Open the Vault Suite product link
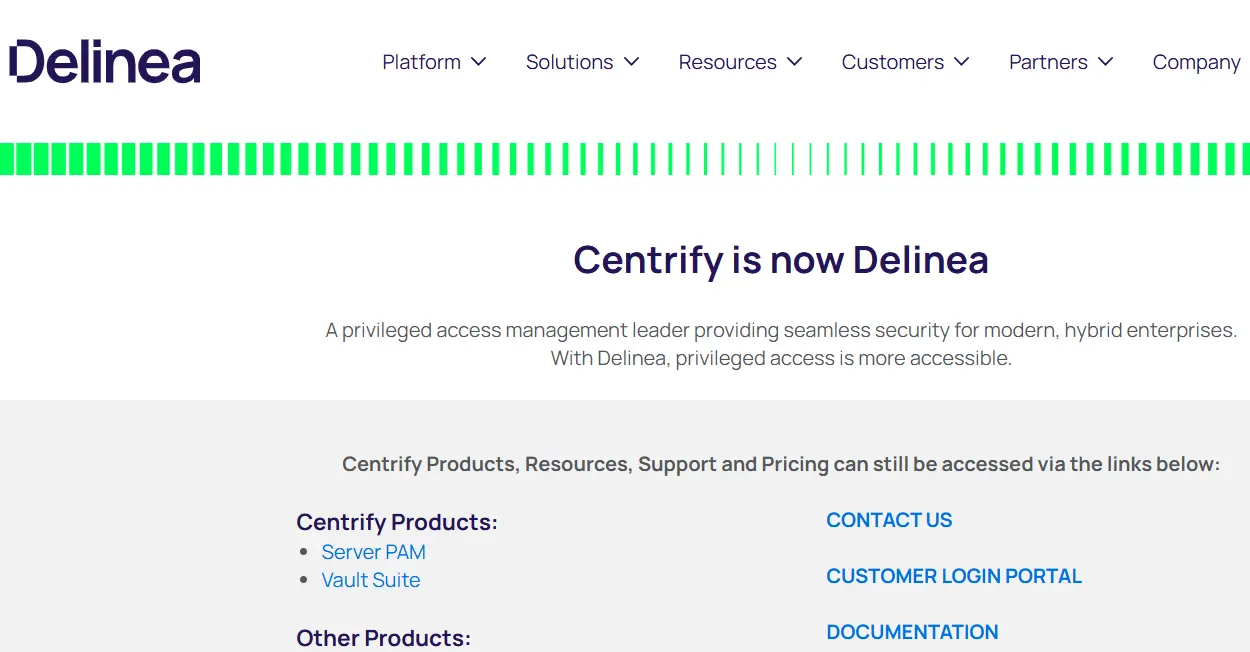 (x=370, y=580)
